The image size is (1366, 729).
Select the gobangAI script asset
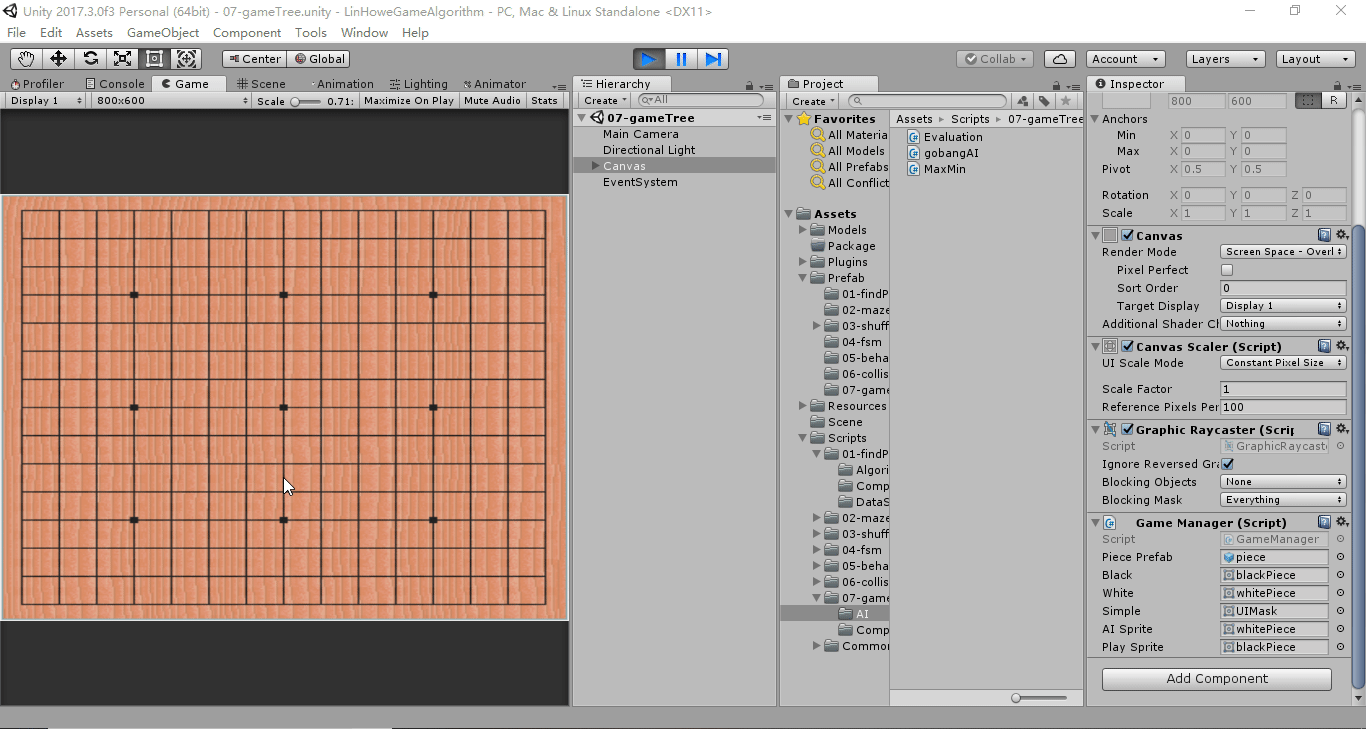pyautogui.click(x=950, y=153)
